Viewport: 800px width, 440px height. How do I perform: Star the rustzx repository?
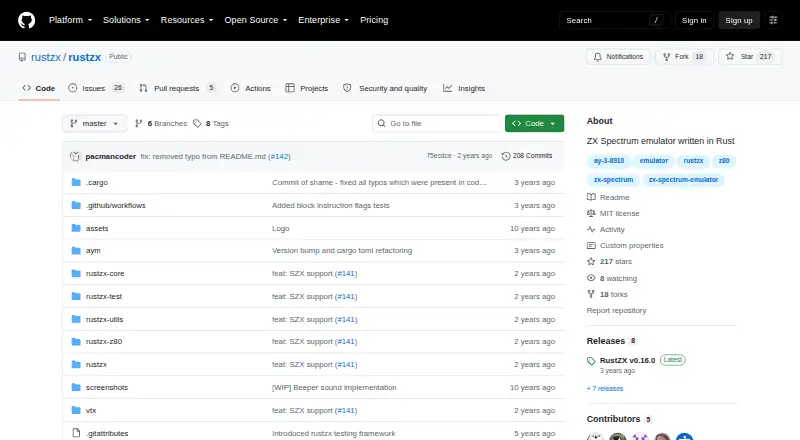[749, 57]
